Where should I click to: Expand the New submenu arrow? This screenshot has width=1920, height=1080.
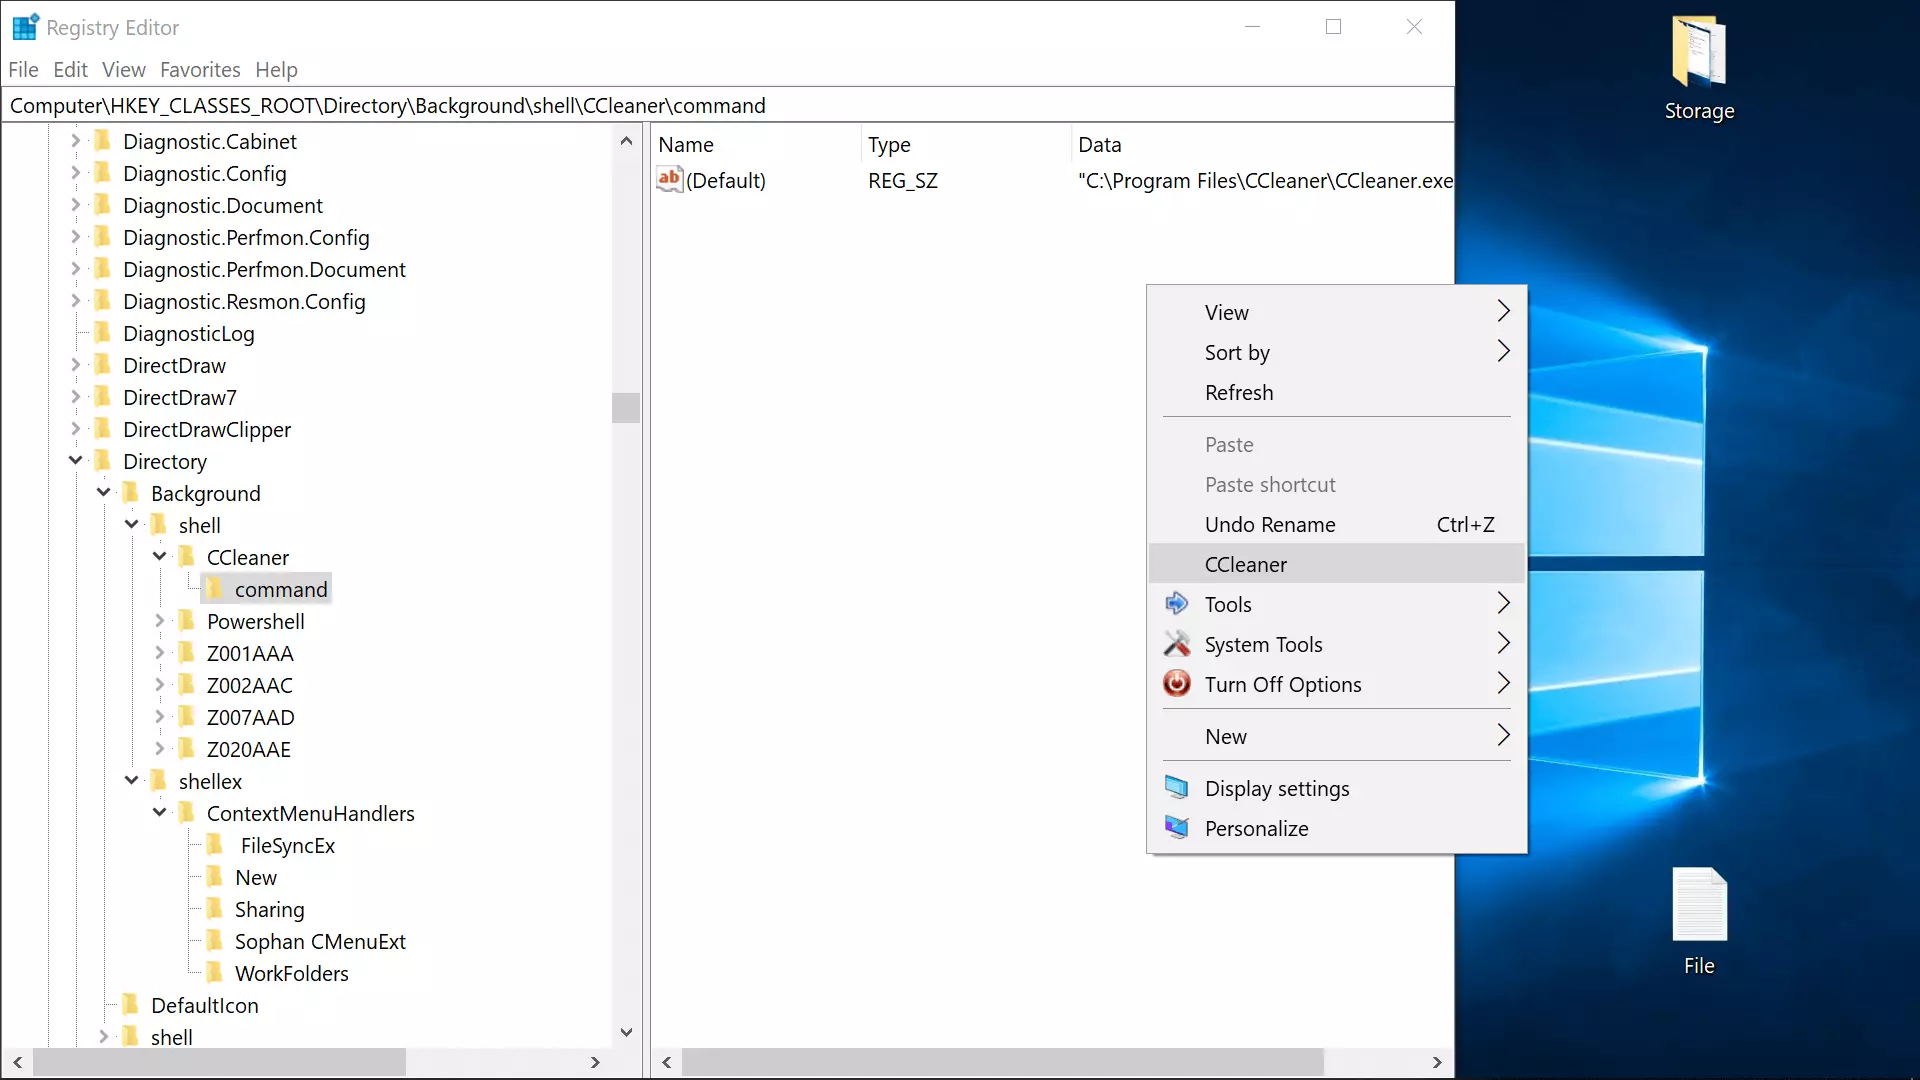point(1502,736)
